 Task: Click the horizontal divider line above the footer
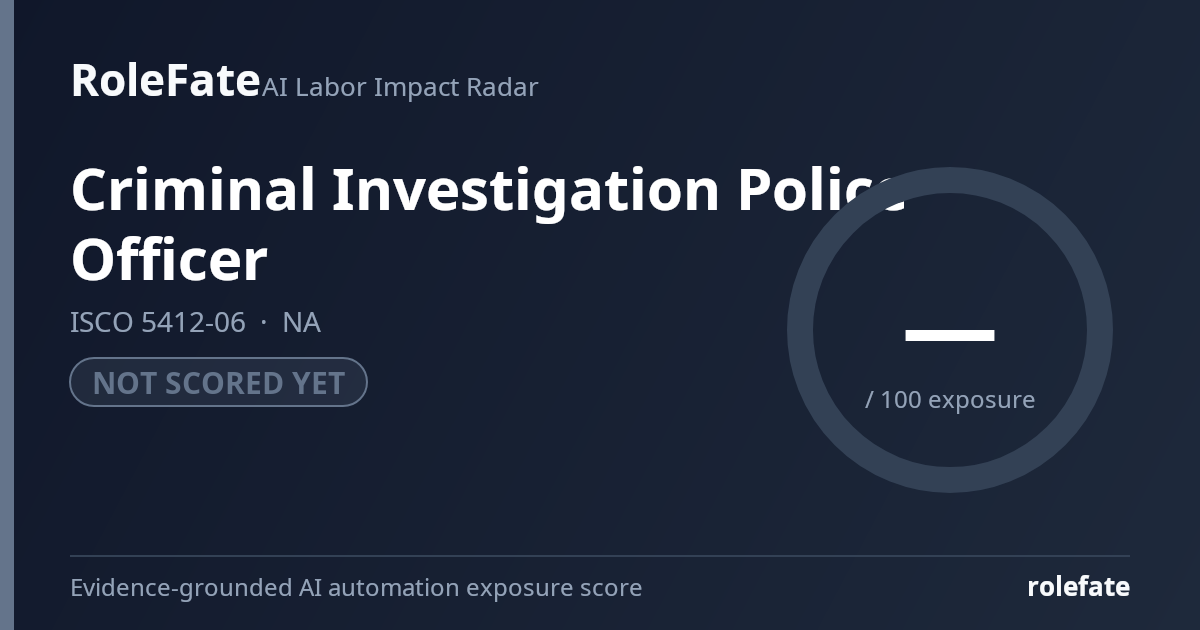[600, 556]
